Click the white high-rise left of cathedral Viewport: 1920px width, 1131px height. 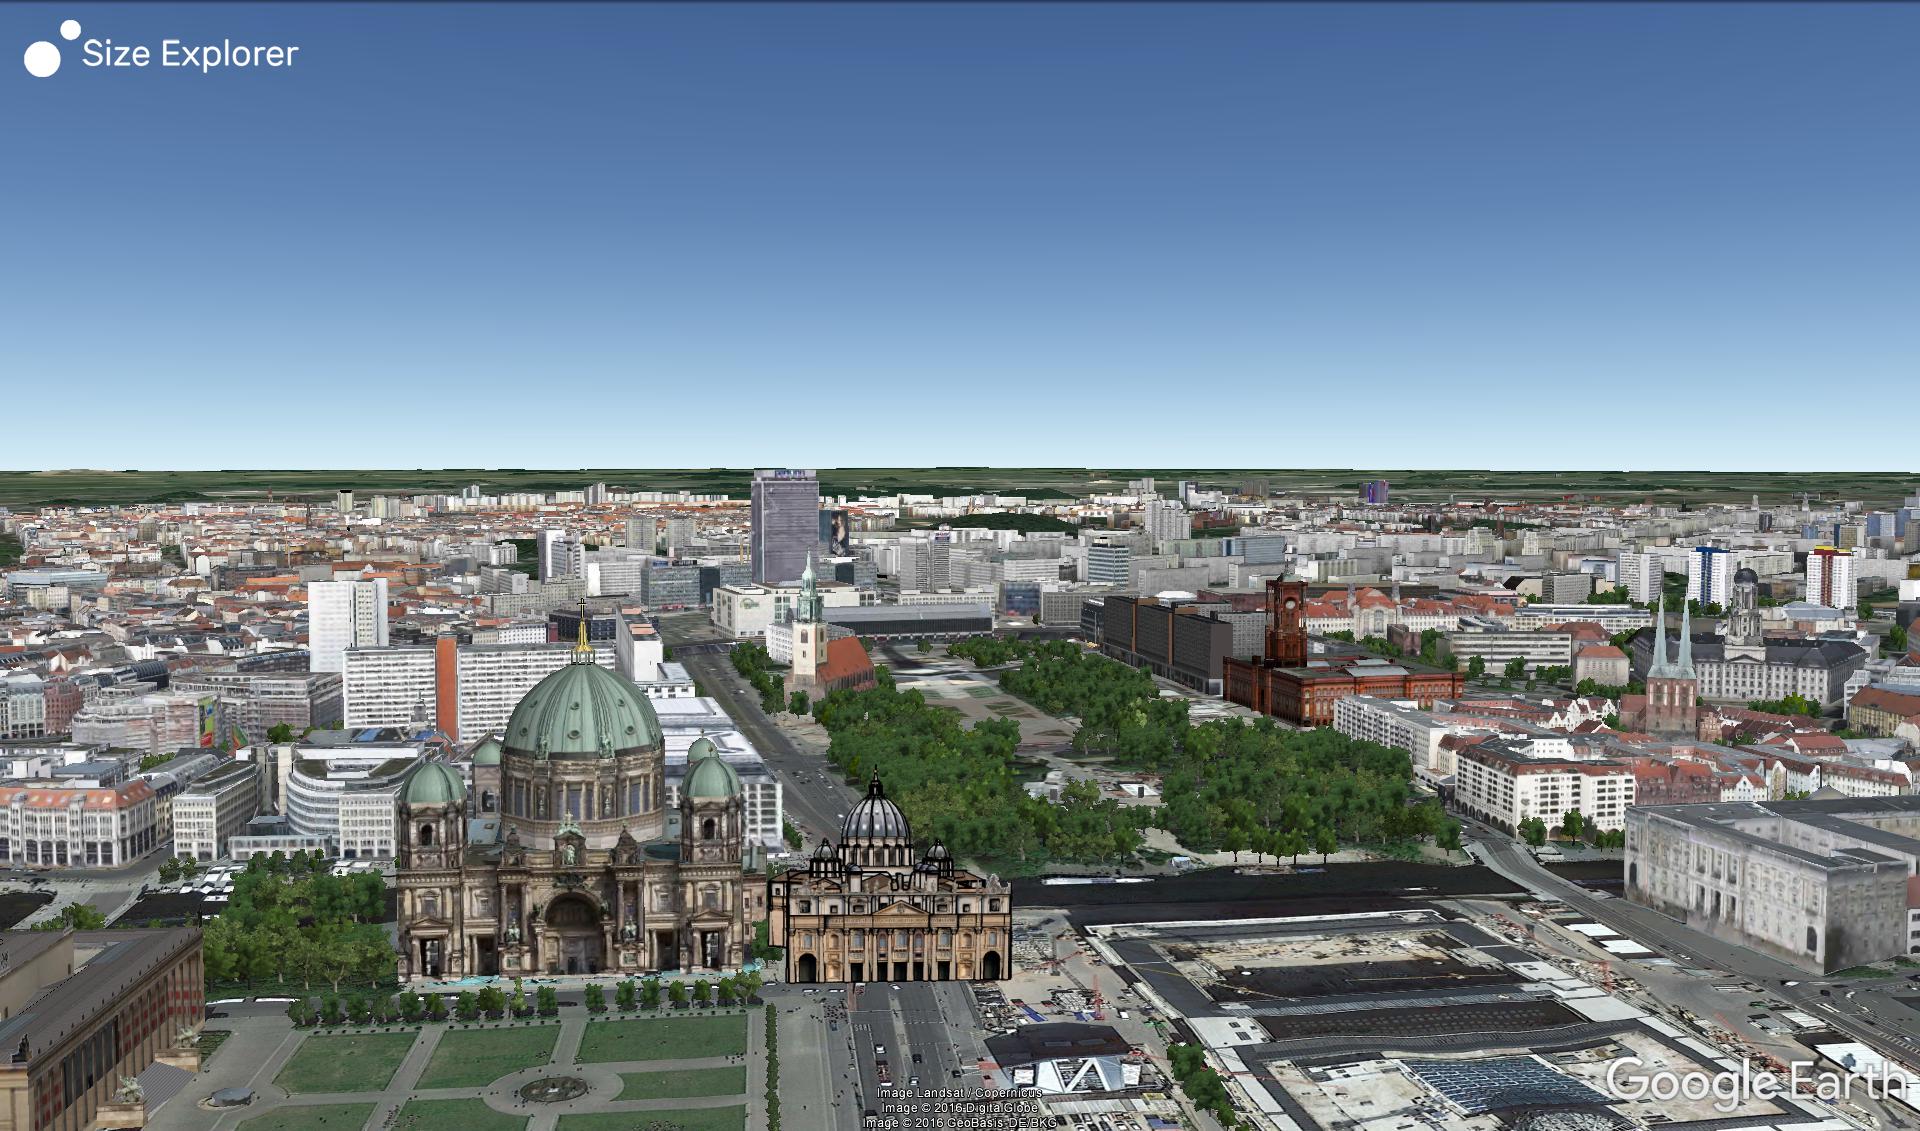347,625
